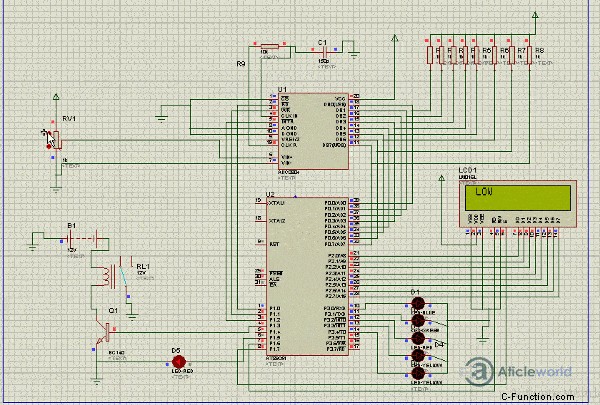
Task: Click the red LED D5
Action: 179,361
